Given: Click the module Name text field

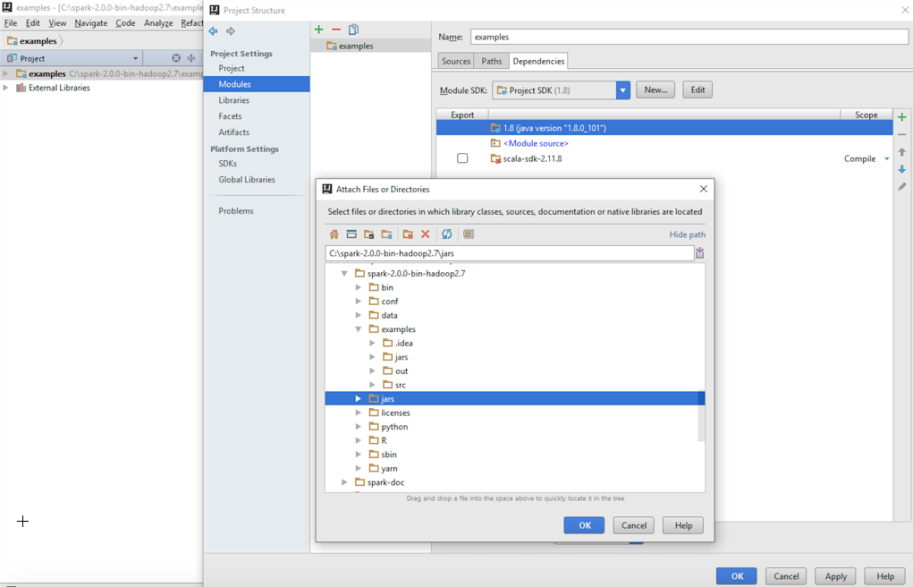Looking at the screenshot, I should (687, 37).
